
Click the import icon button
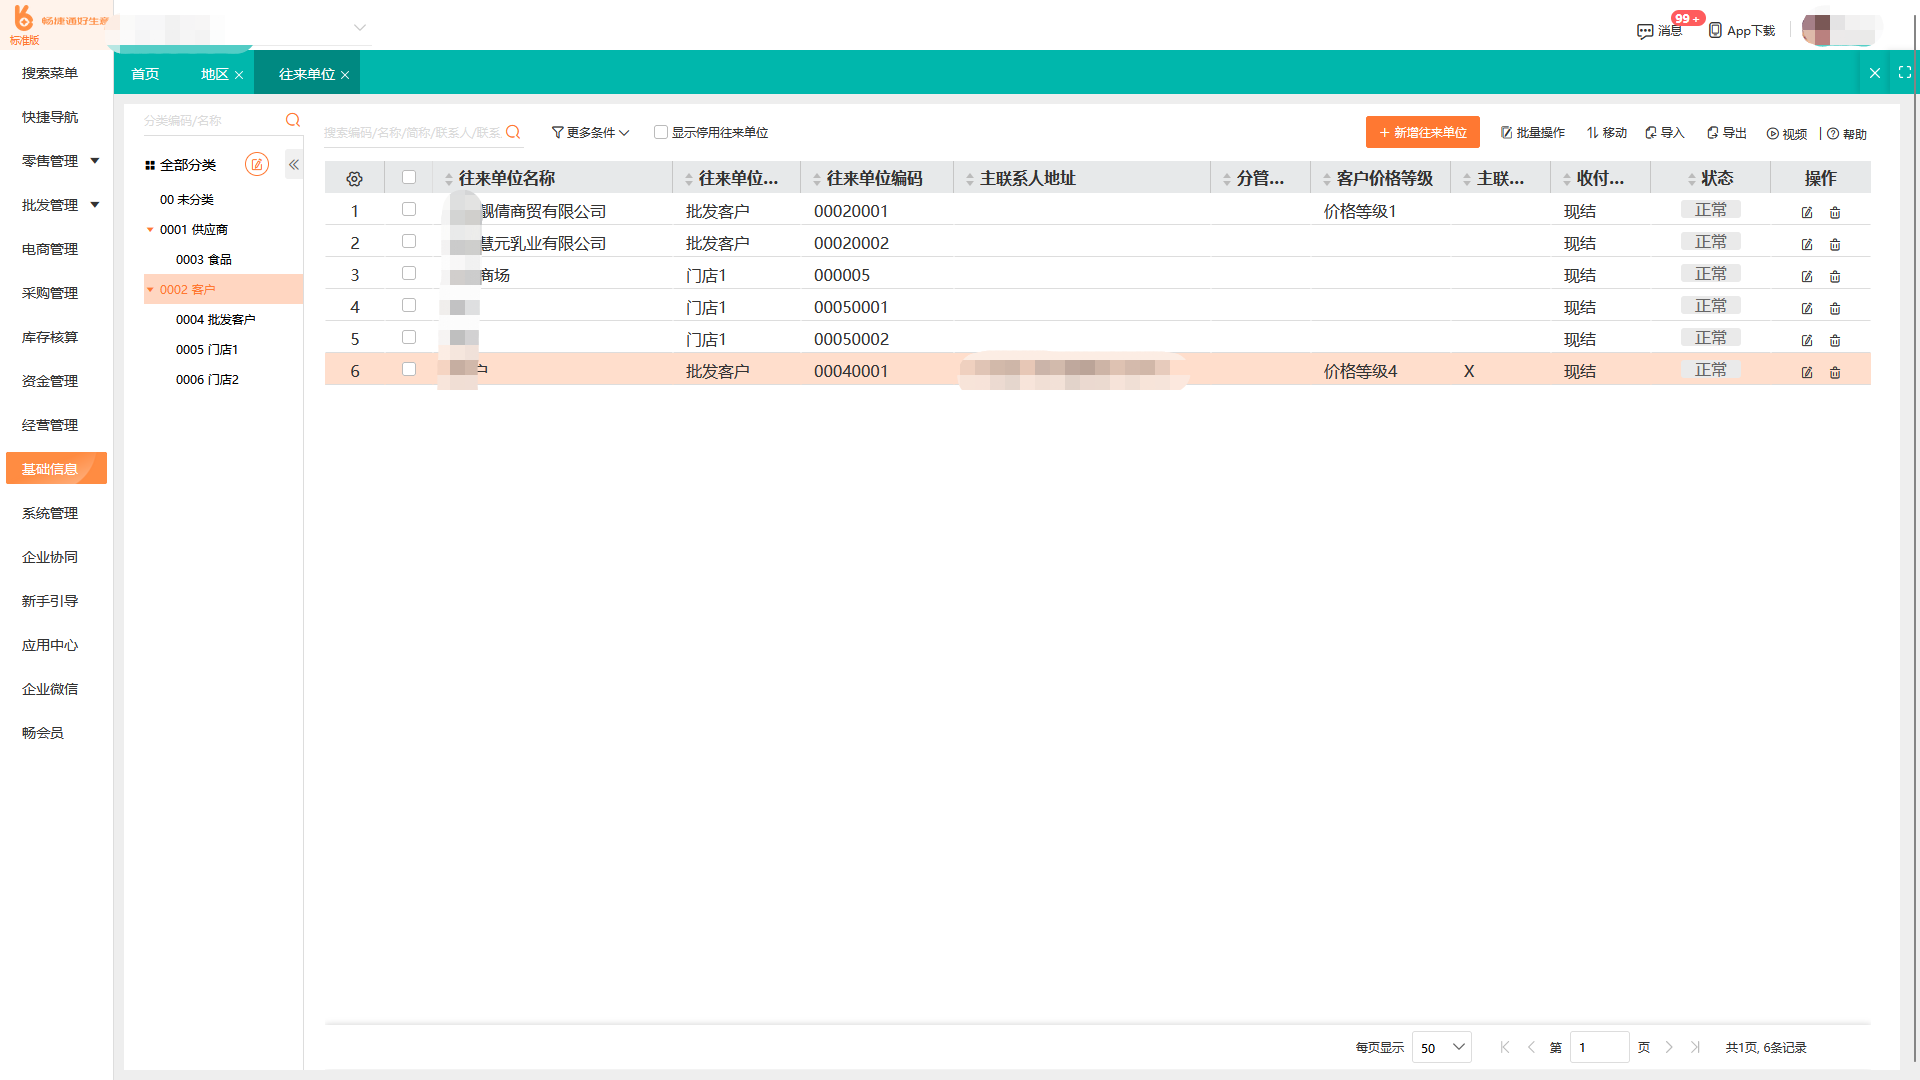[x=1668, y=131]
